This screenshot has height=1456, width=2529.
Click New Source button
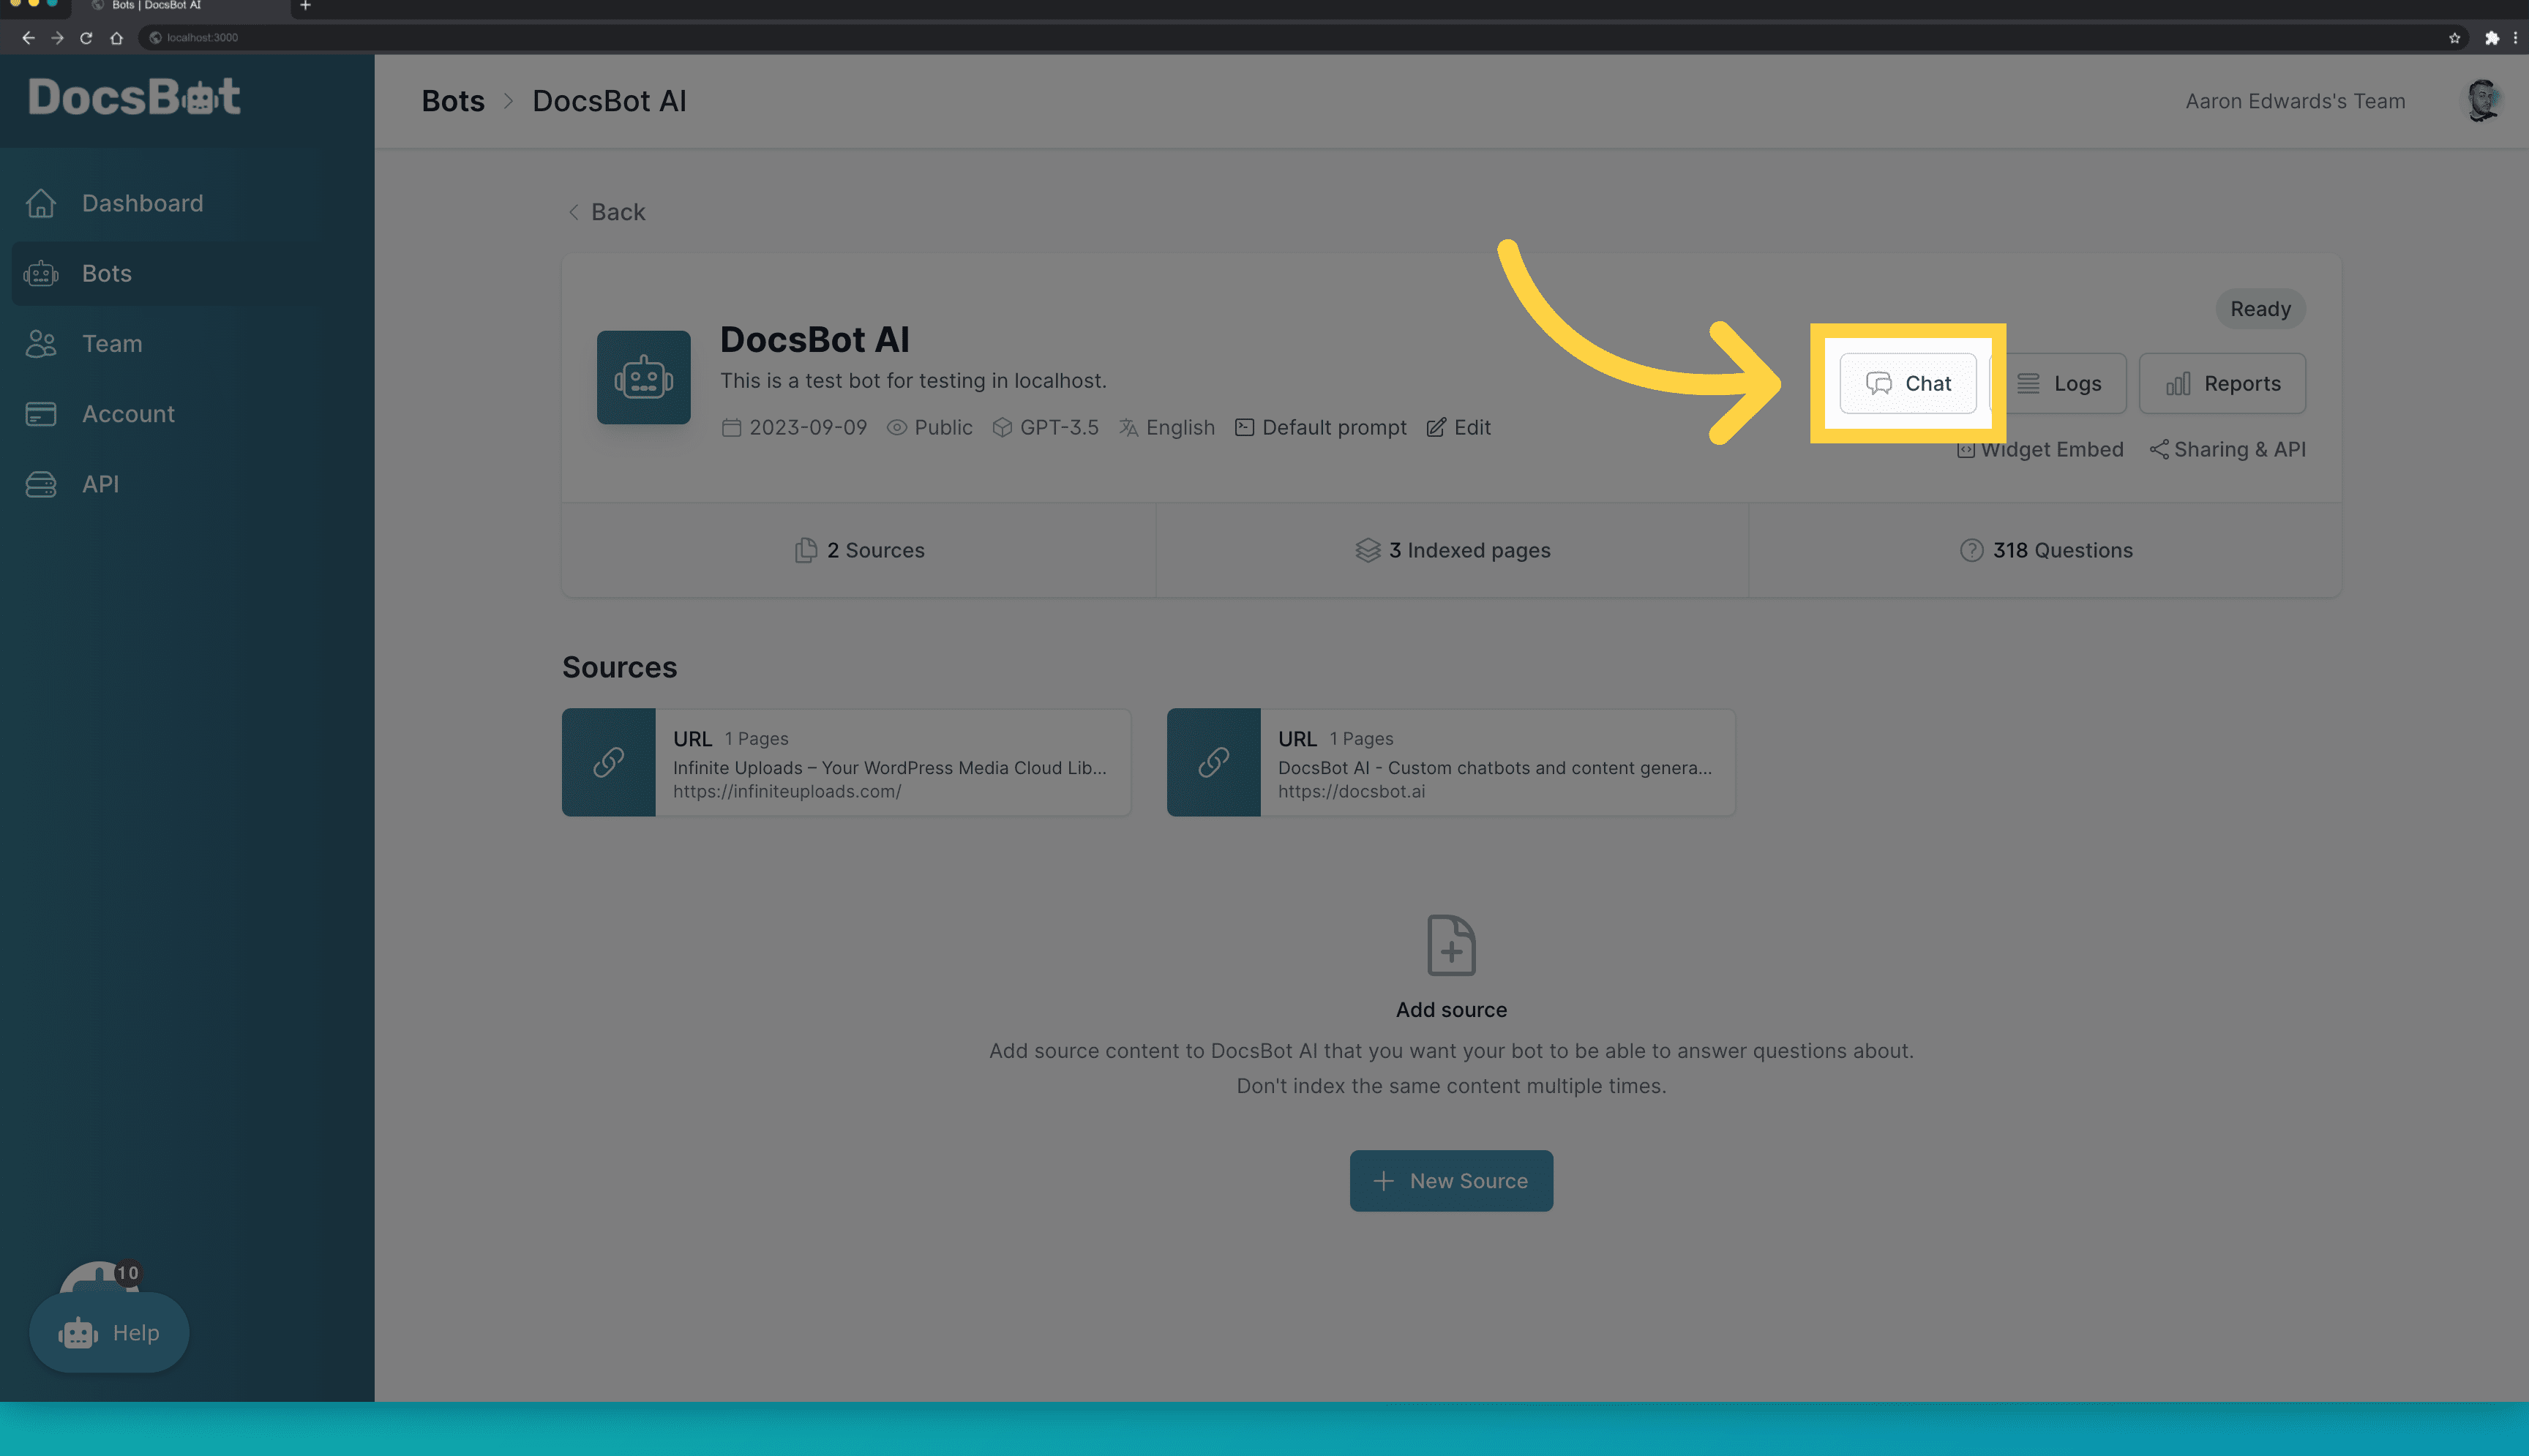[1450, 1179]
